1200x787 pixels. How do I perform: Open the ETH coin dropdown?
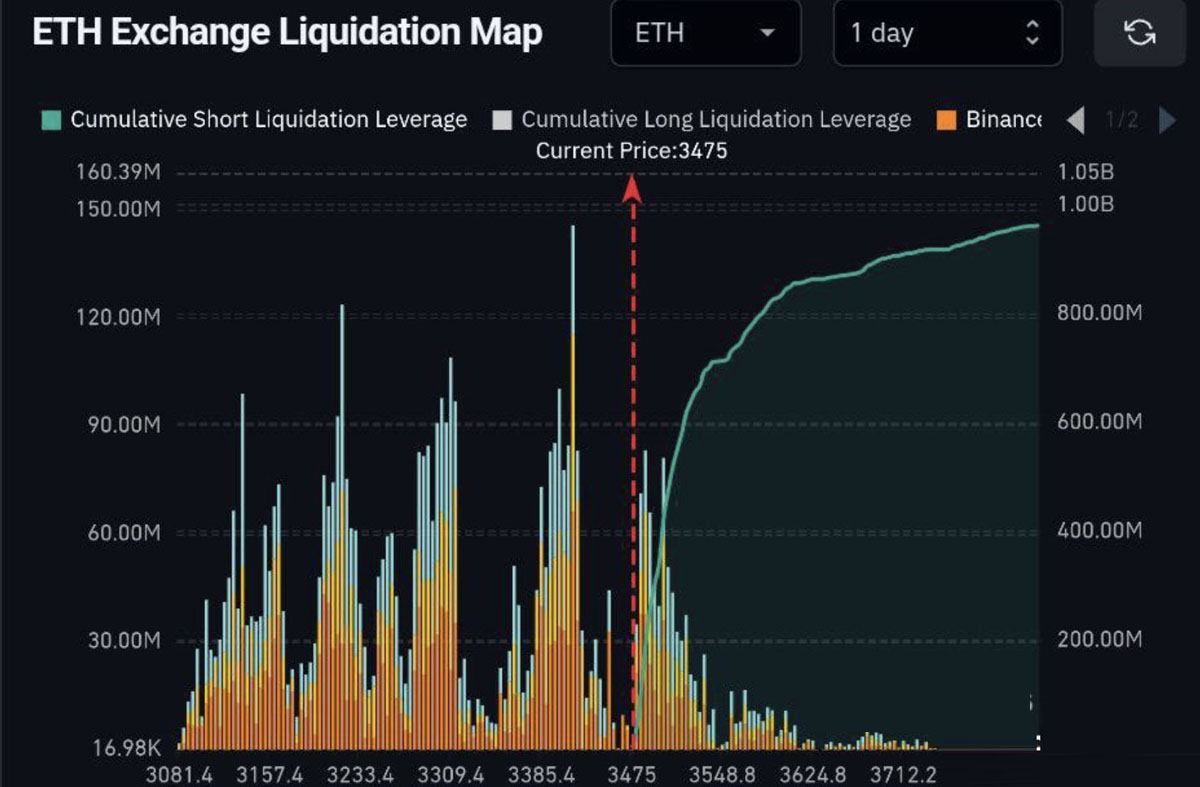click(705, 33)
